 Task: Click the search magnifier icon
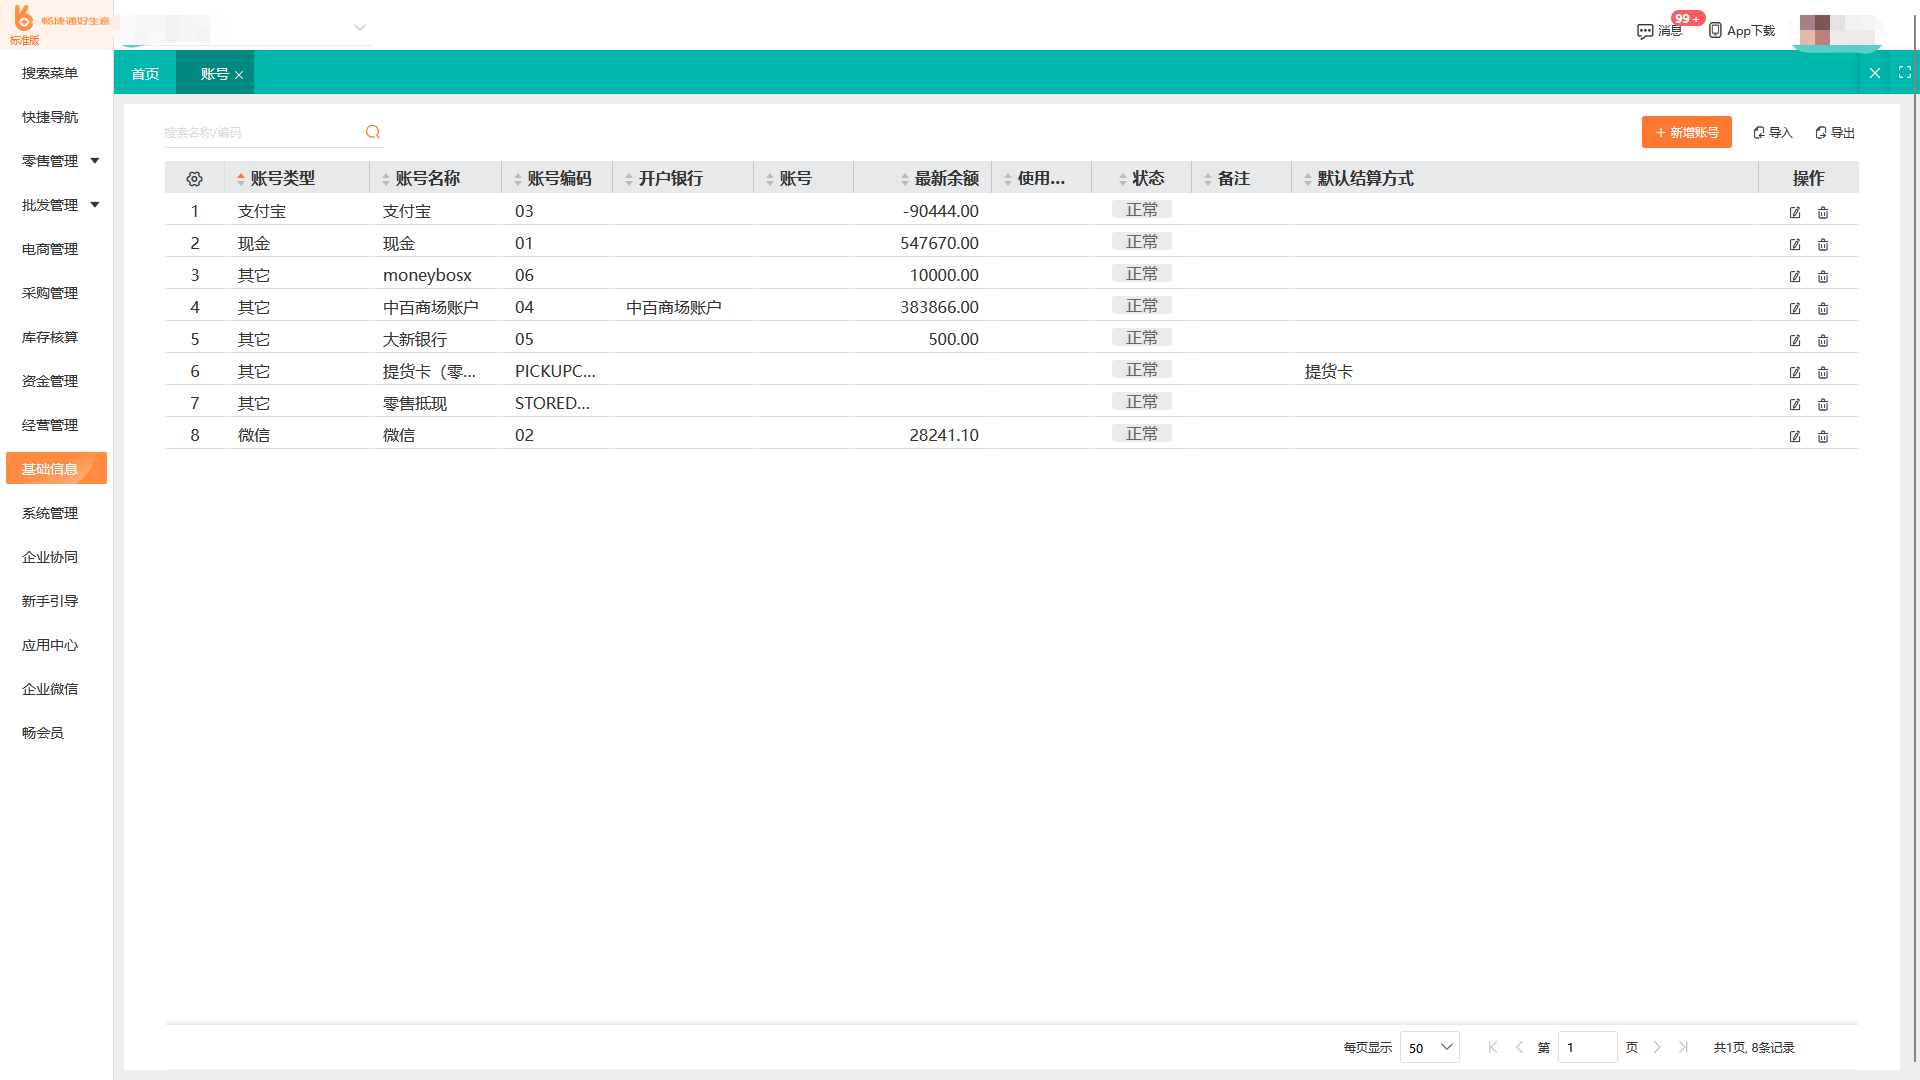[x=373, y=131]
